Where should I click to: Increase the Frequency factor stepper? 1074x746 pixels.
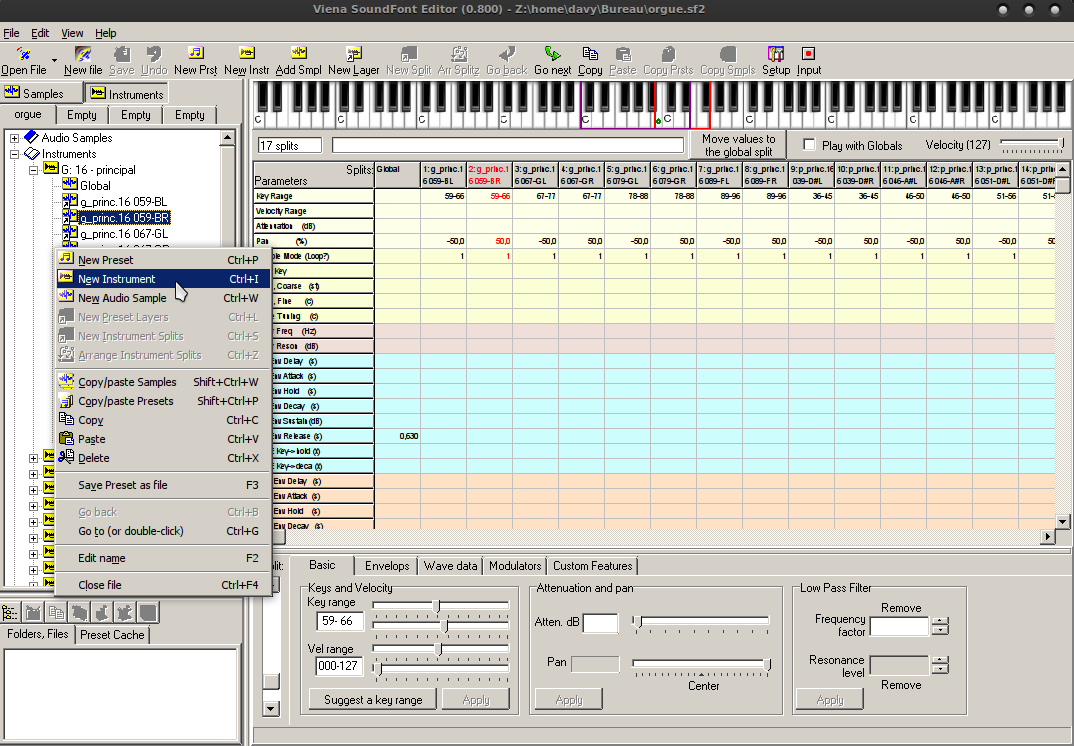(939, 621)
